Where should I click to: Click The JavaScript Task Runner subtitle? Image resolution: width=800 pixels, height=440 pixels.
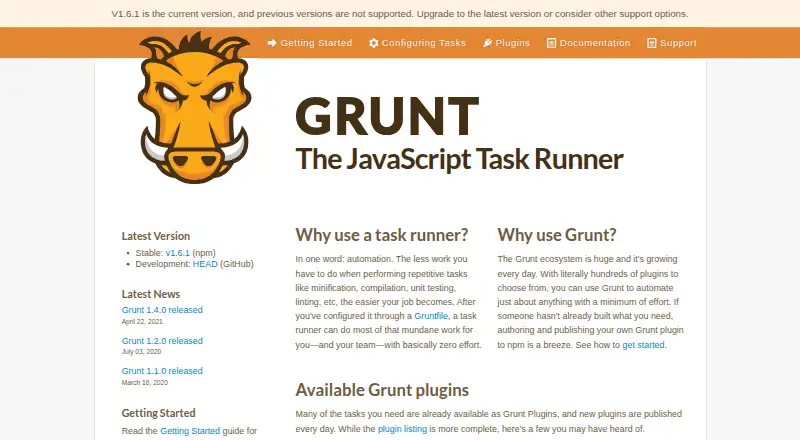point(459,159)
